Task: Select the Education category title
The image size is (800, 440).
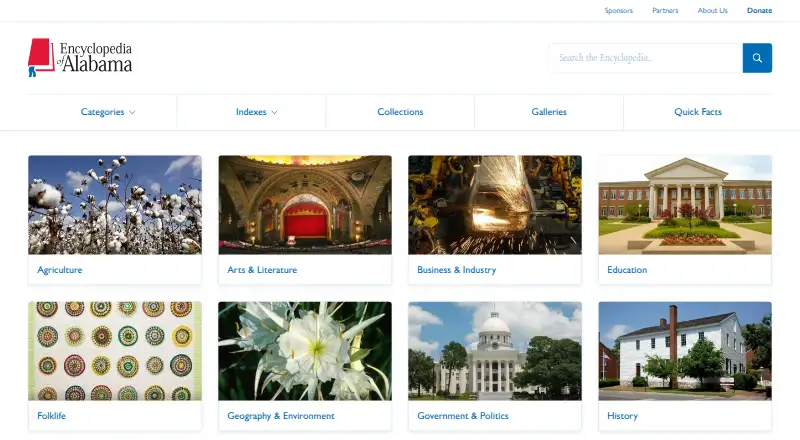Action: (x=627, y=270)
